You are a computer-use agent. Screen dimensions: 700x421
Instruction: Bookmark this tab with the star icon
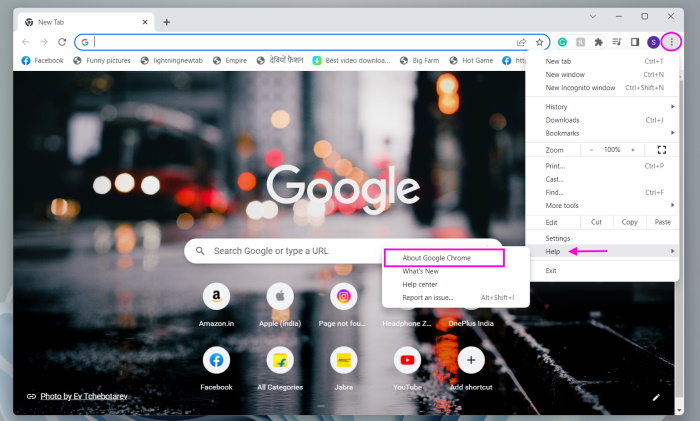tap(540, 42)
